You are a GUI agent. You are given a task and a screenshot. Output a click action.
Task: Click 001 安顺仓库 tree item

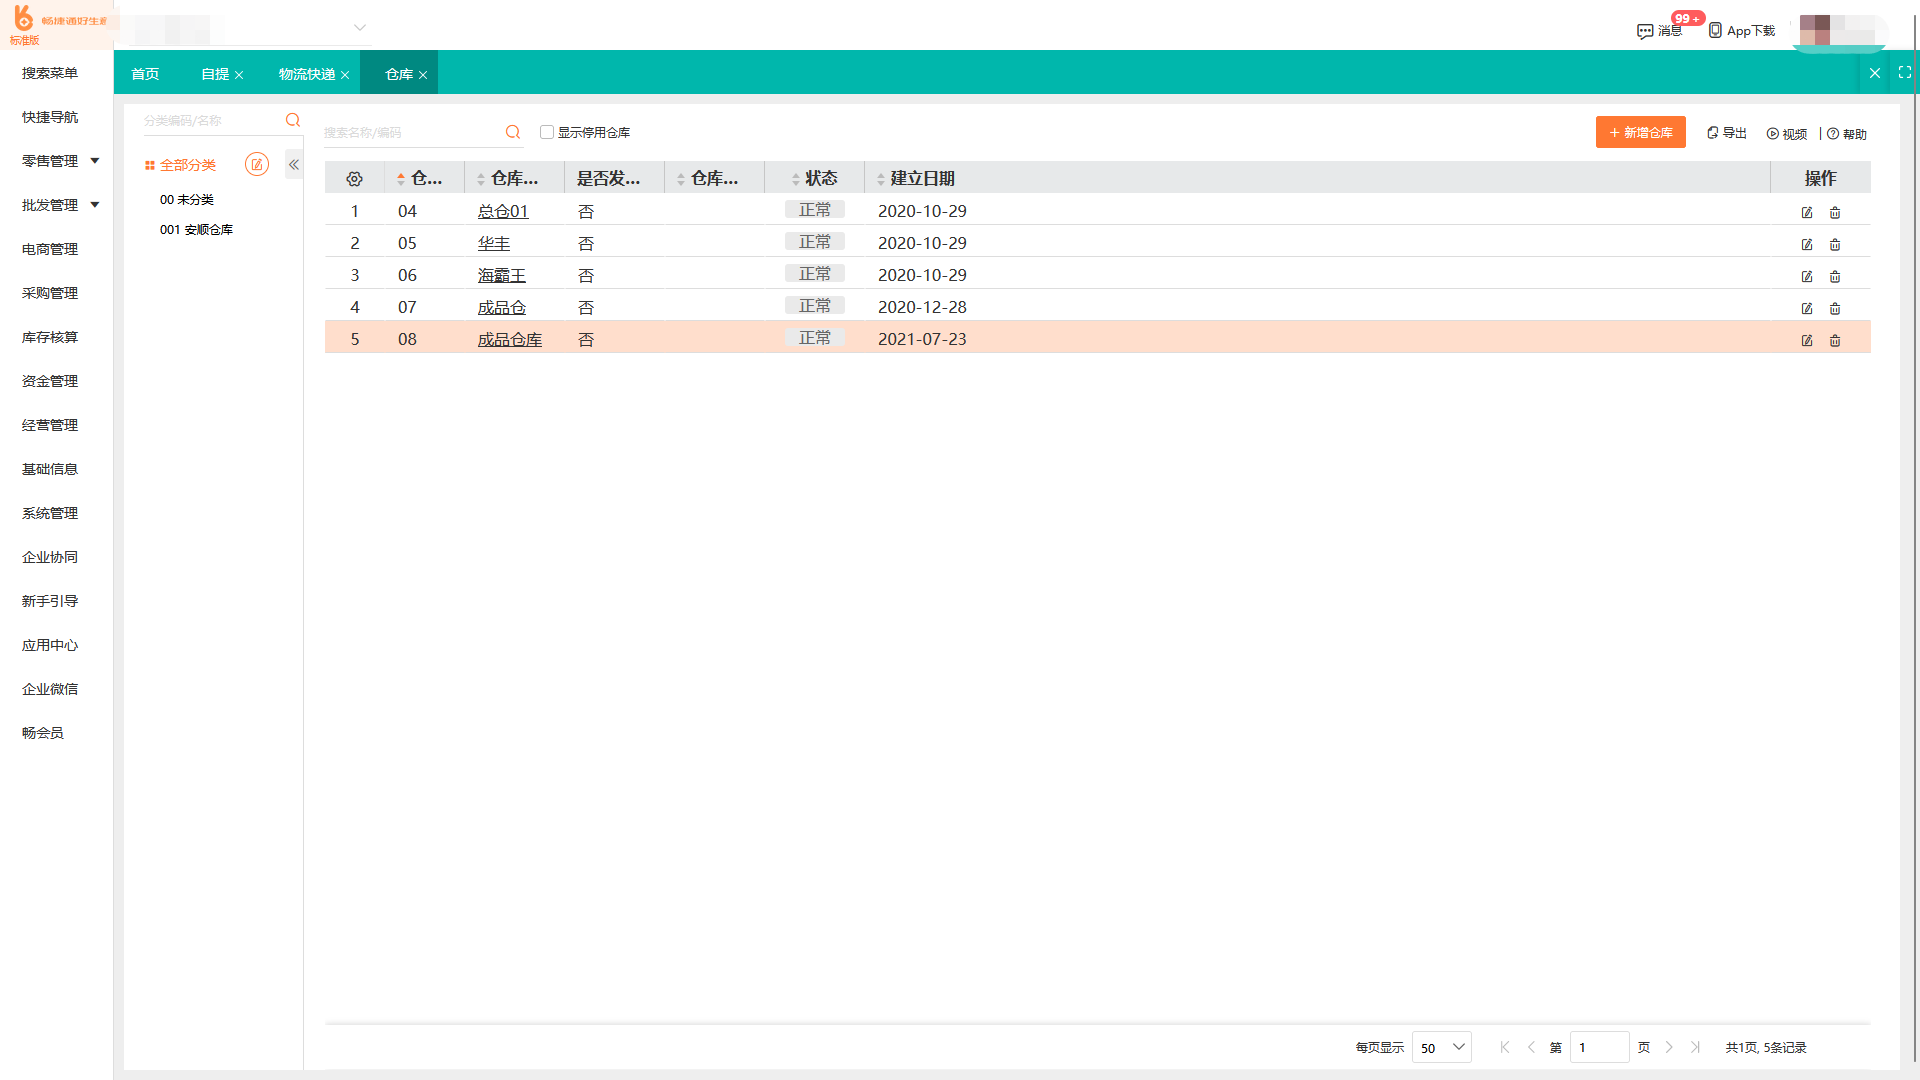(199, 229)
